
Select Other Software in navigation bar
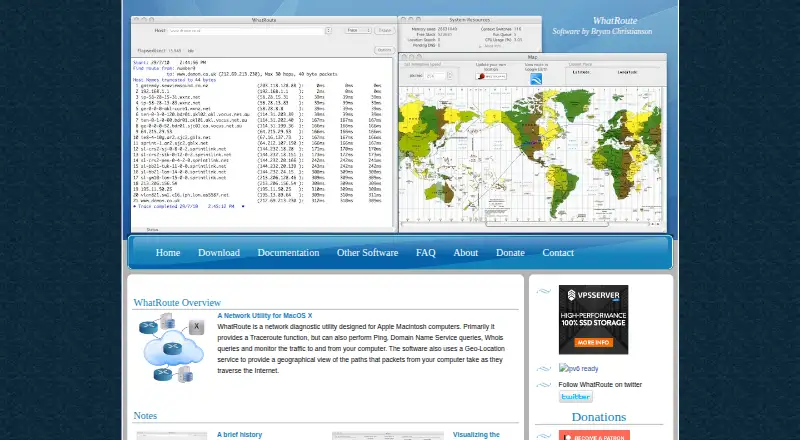click(x=367, y=253)
